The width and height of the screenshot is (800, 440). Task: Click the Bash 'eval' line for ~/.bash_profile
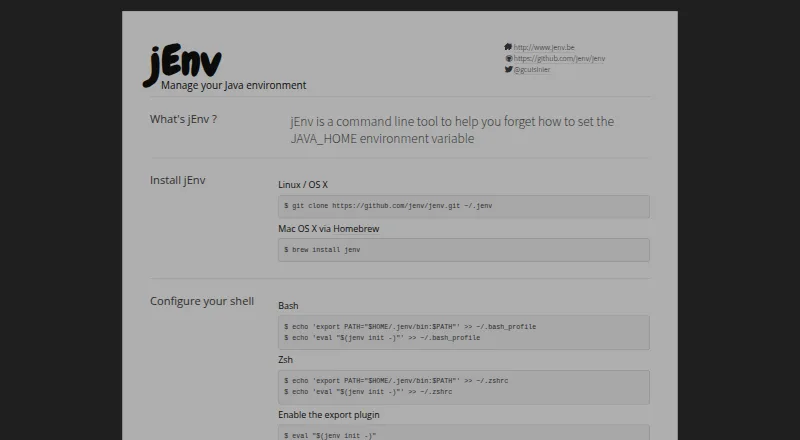(x=382, y=338)
